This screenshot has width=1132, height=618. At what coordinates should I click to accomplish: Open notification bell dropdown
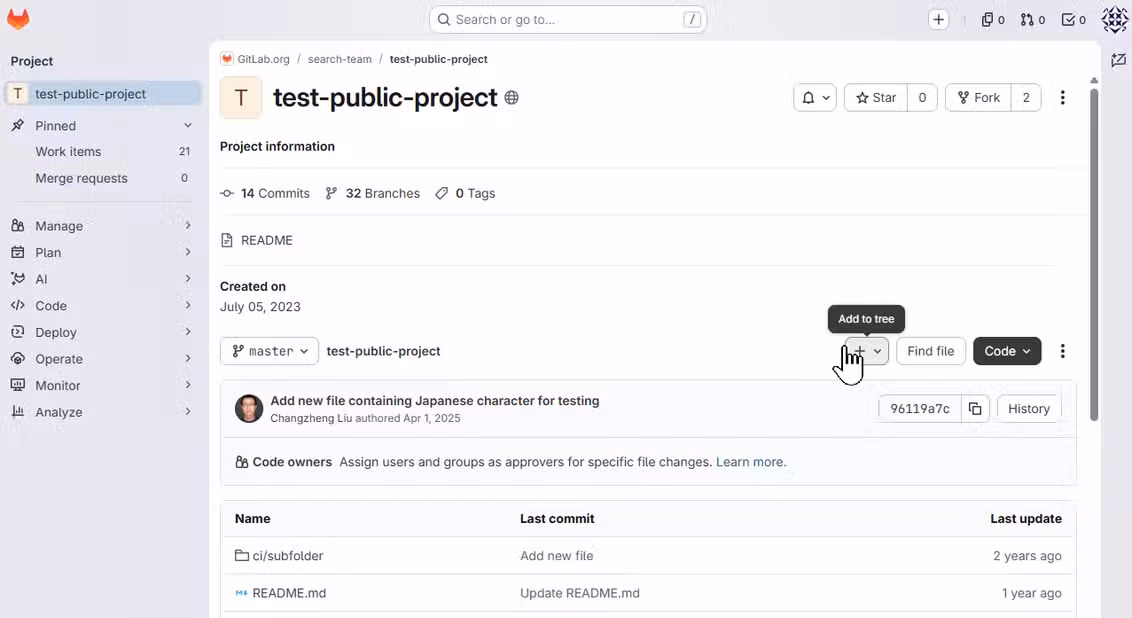pyautogui.click(x=815, y=97)
